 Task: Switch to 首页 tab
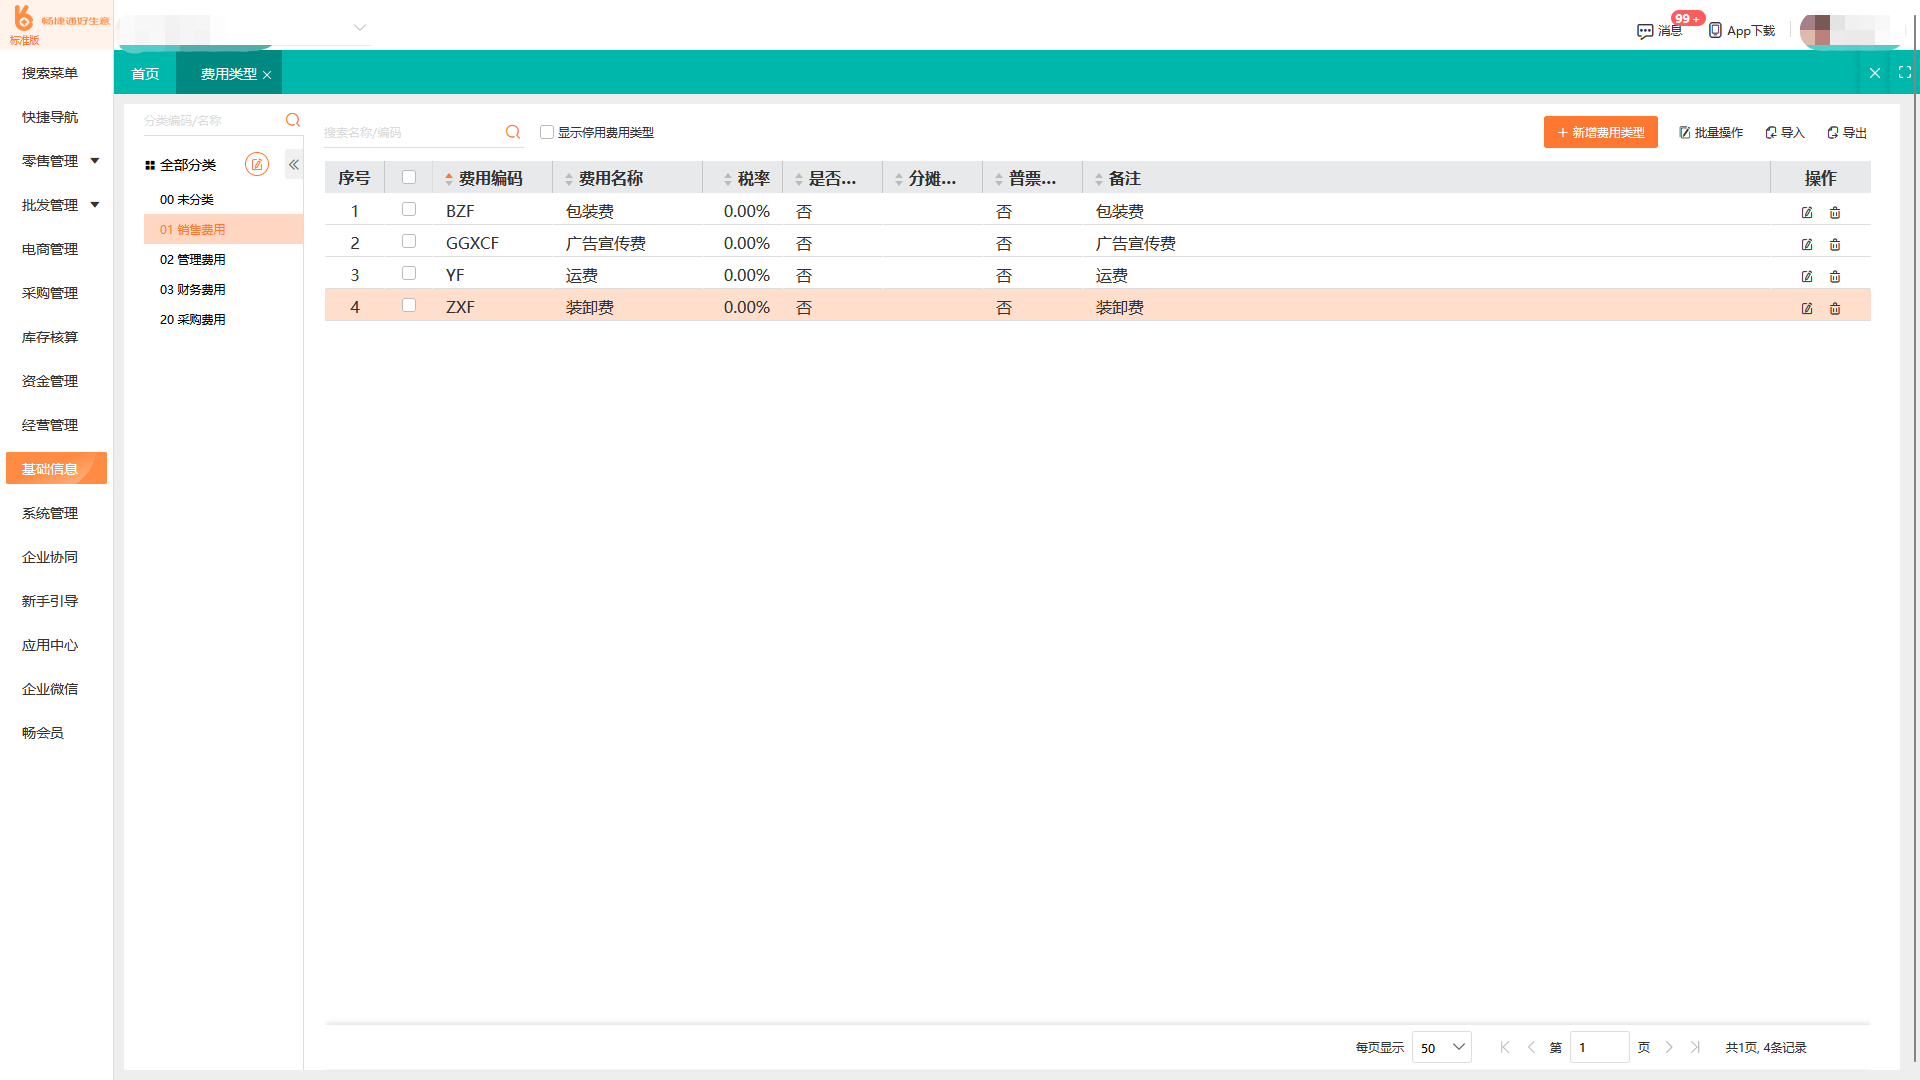pos(146,74)
